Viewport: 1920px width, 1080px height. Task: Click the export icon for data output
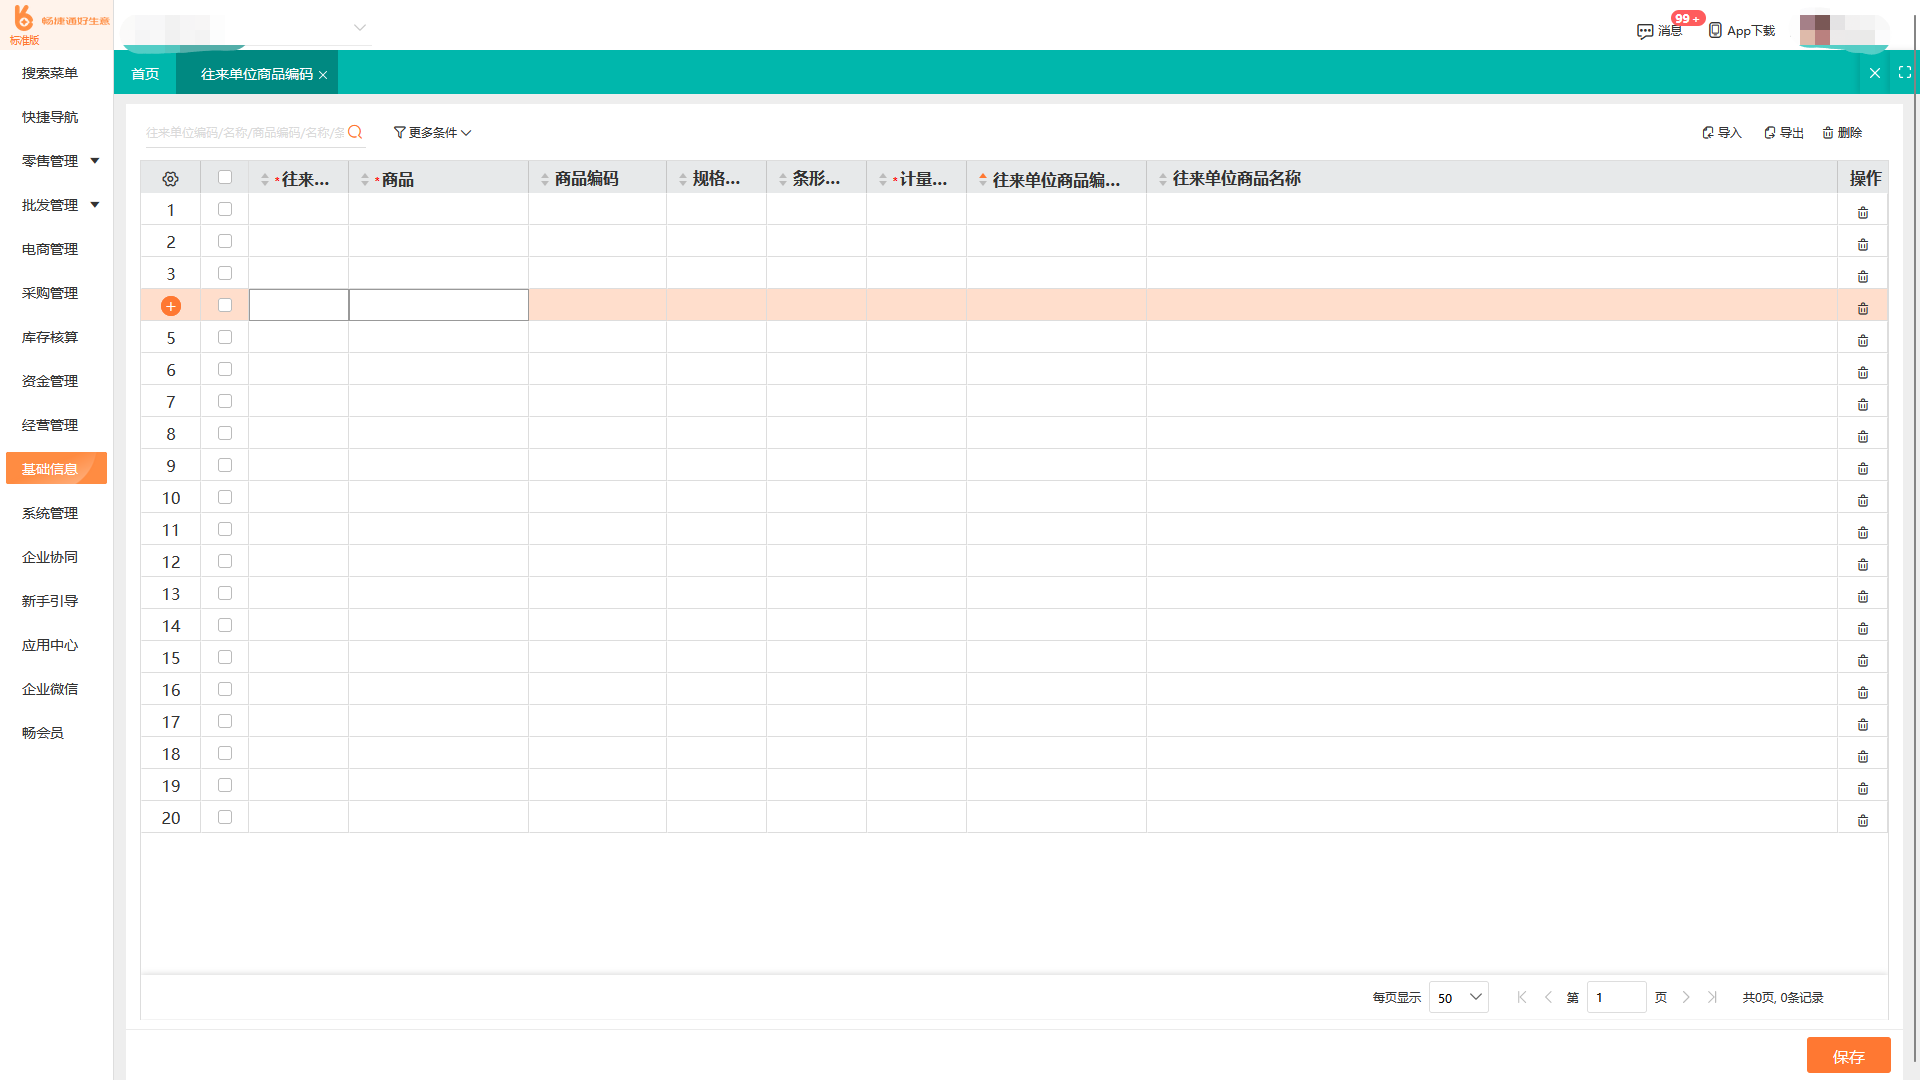pos(1784,132)
